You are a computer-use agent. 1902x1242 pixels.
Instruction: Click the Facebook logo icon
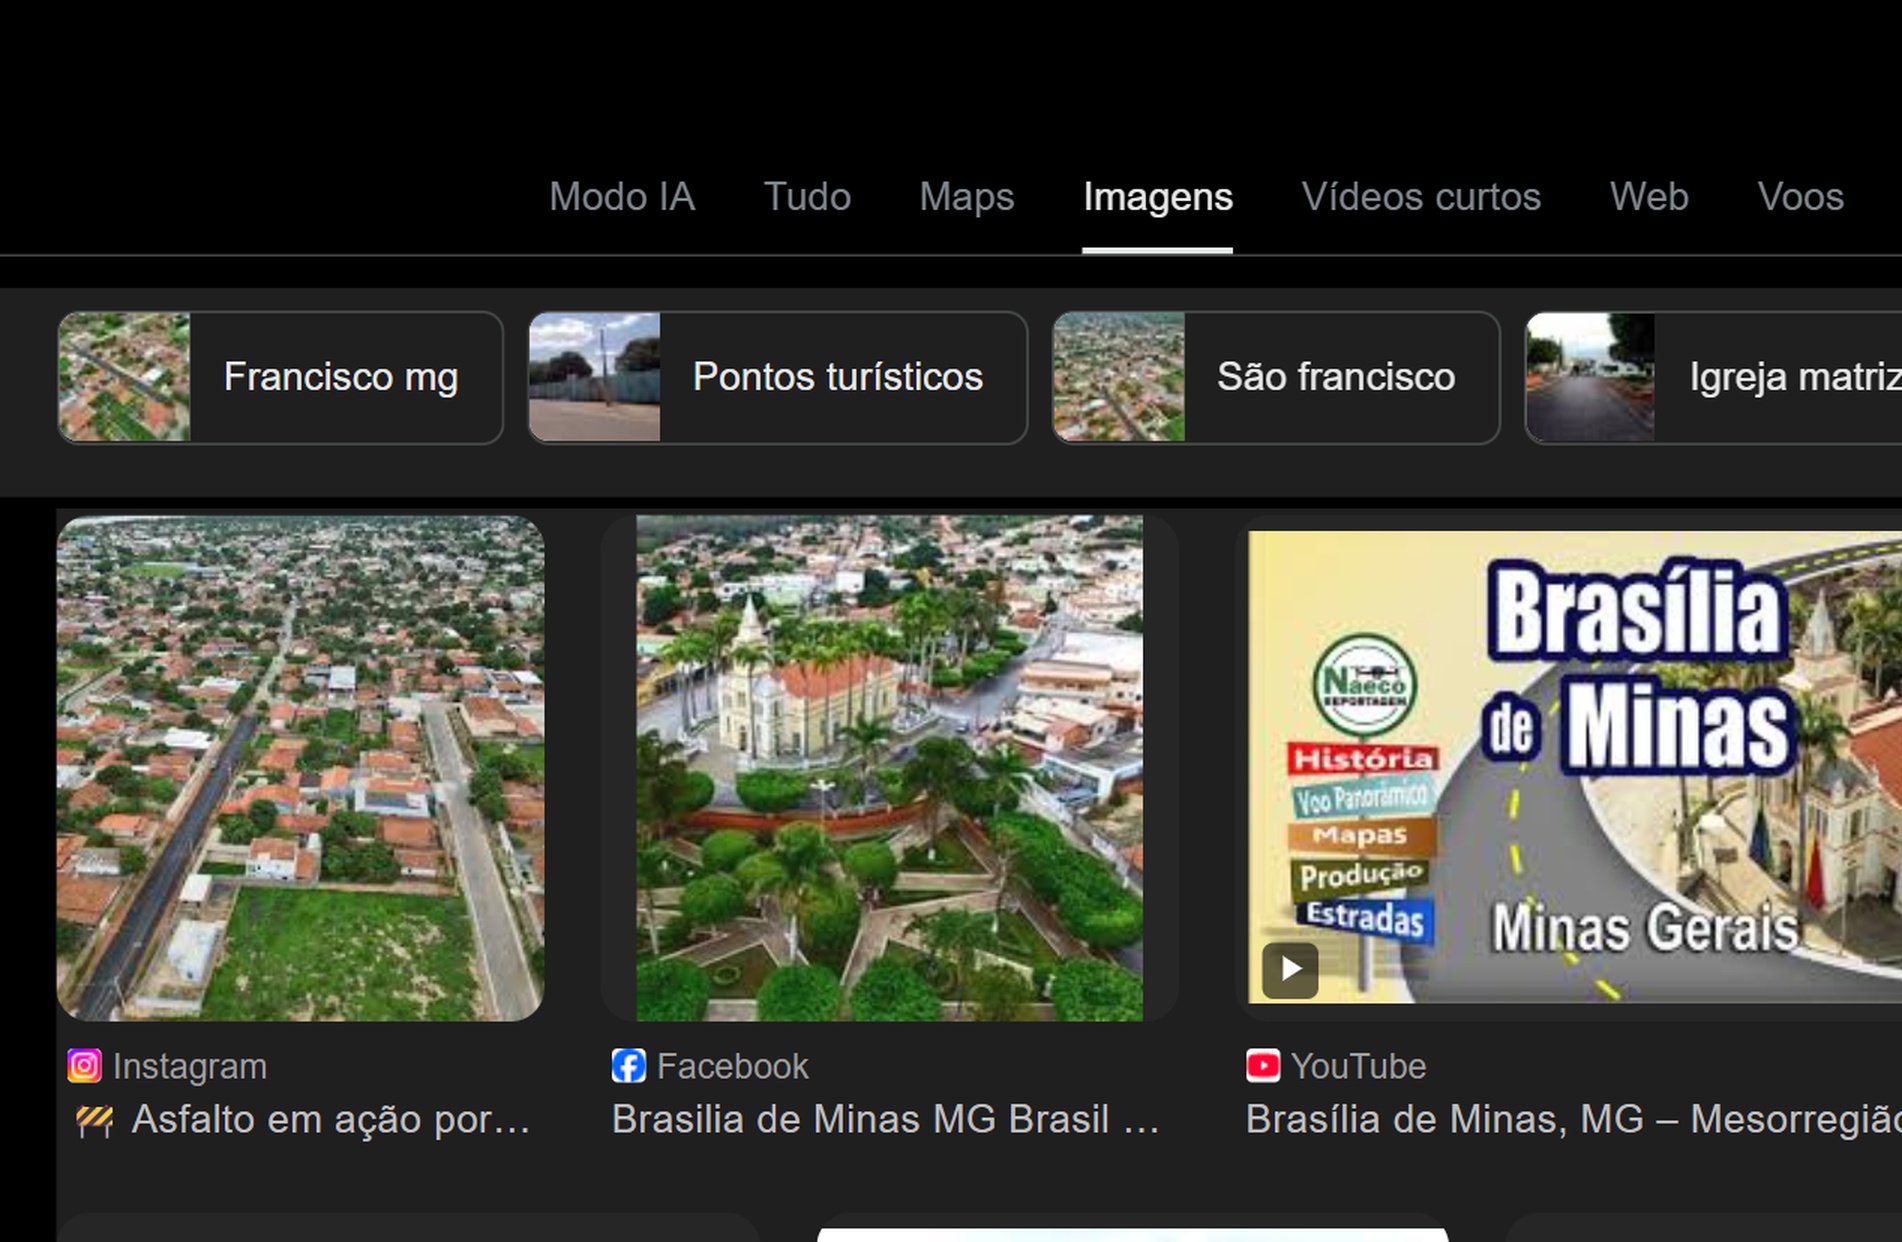[x=628, y=1066]
